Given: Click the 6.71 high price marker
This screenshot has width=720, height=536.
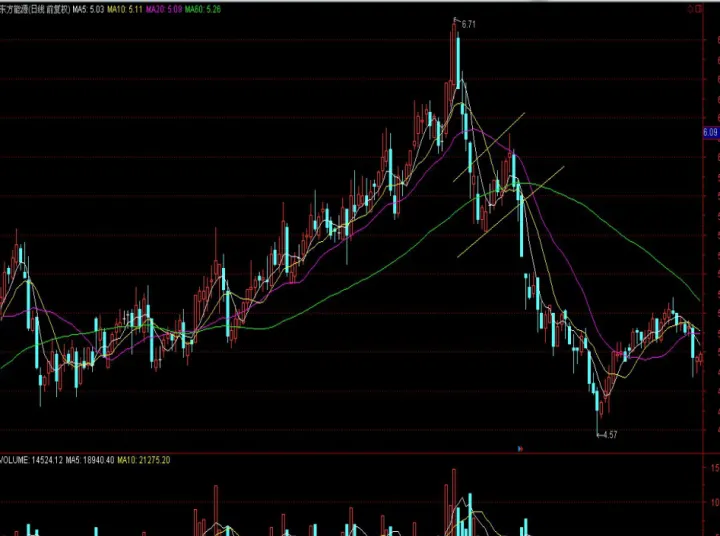Looking at the screenshot, I should (x=468, y=21).
